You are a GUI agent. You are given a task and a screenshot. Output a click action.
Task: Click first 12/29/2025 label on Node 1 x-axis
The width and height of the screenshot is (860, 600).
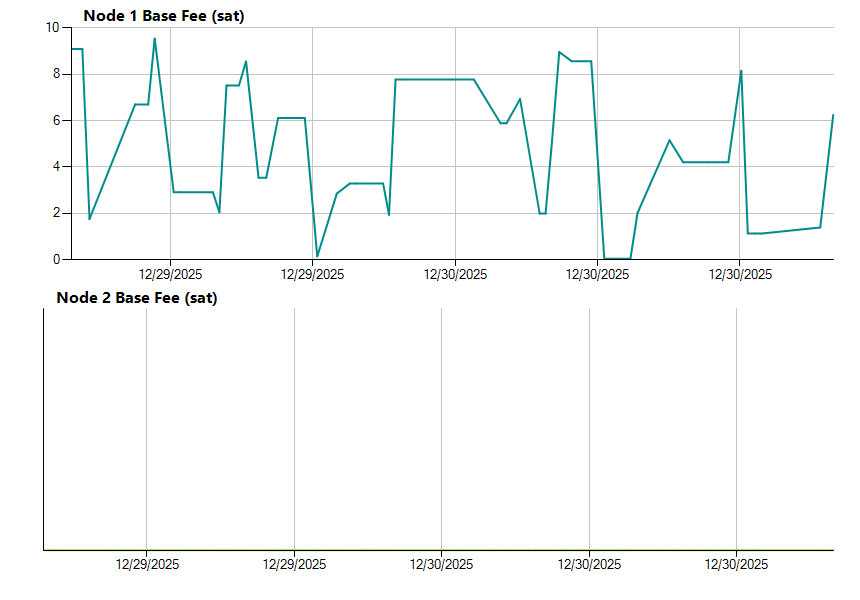[x=170, y=274]
